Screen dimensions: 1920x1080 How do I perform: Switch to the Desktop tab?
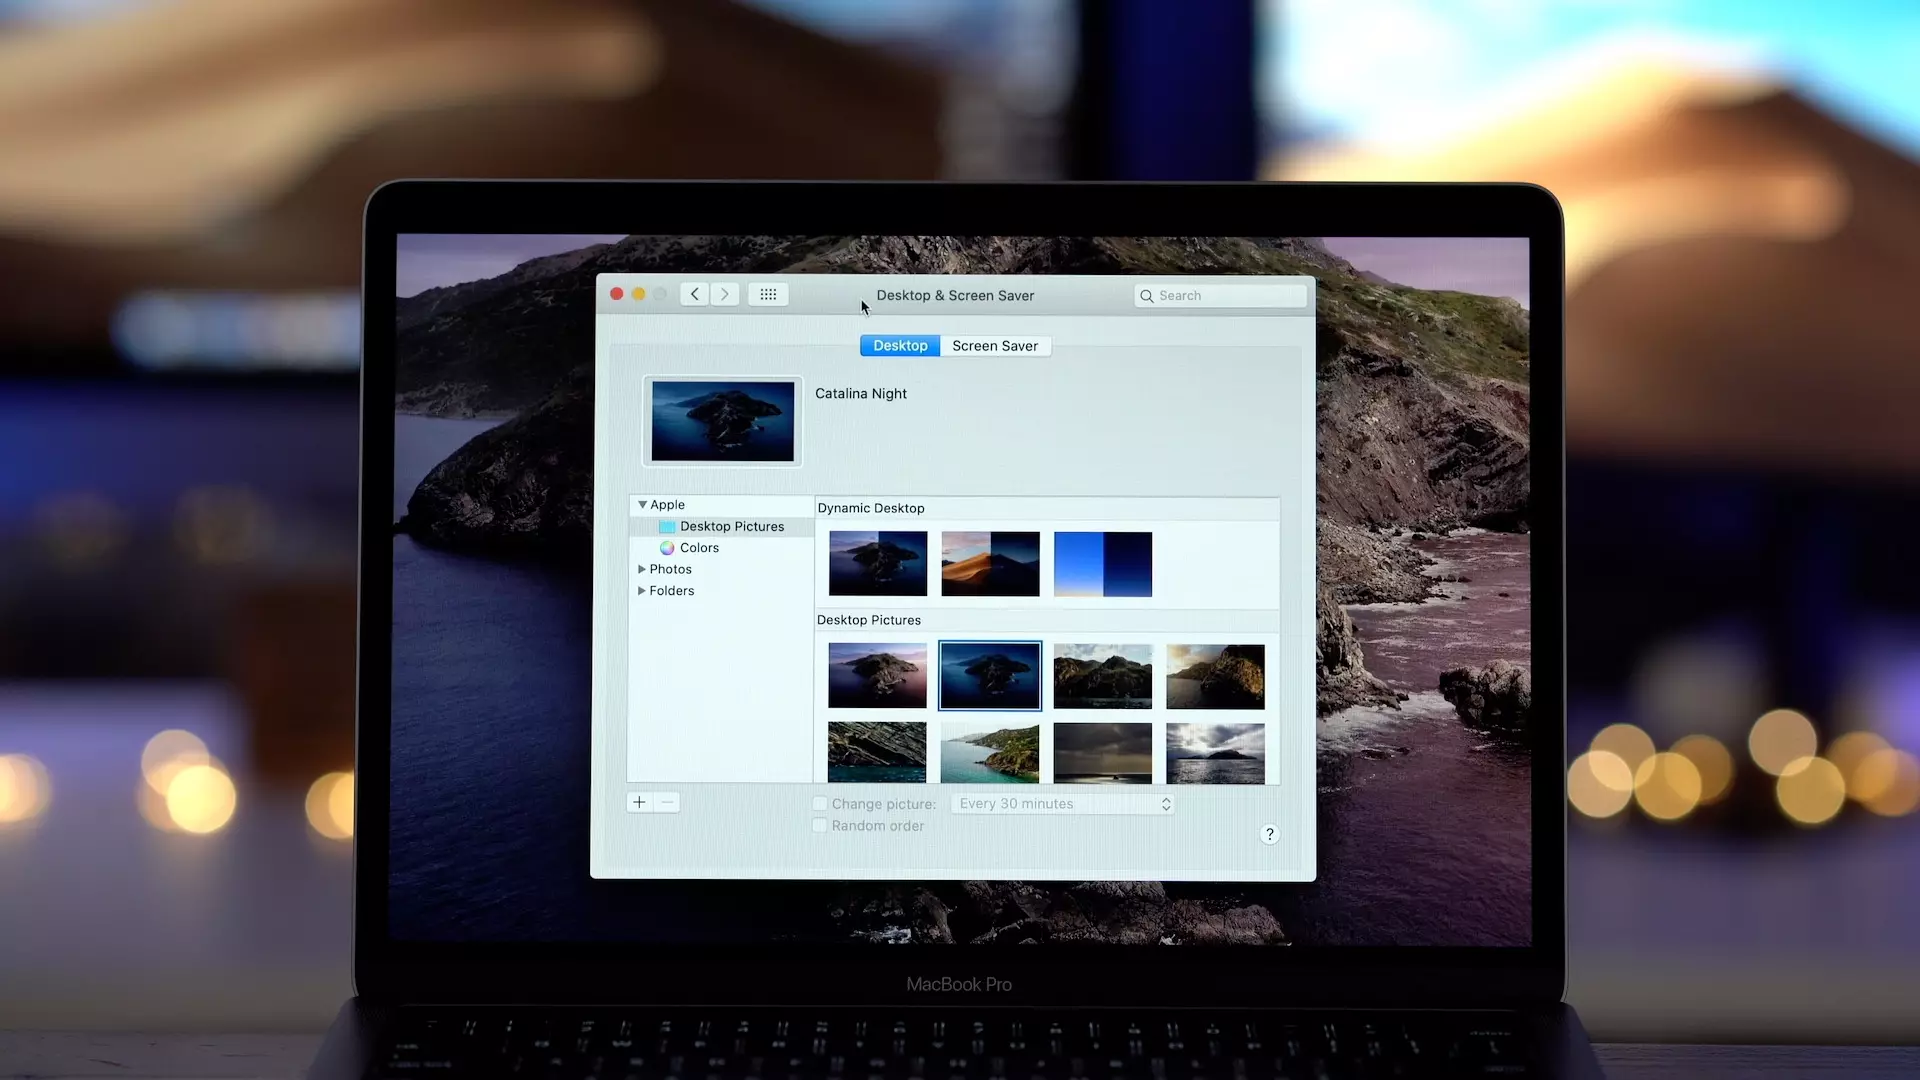(x=899, y=344)
